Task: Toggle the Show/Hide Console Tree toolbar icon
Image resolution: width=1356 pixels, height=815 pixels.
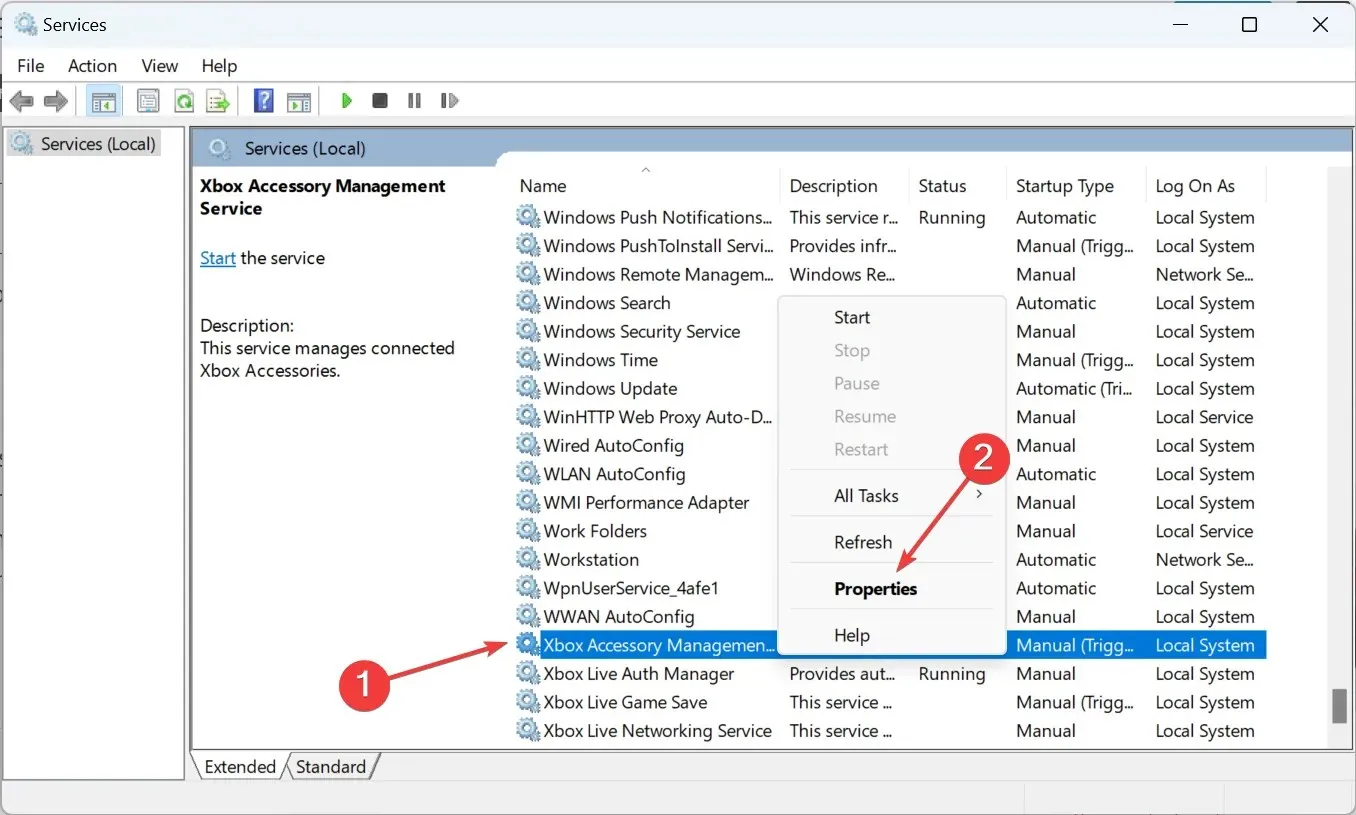Action: [102, 101]
